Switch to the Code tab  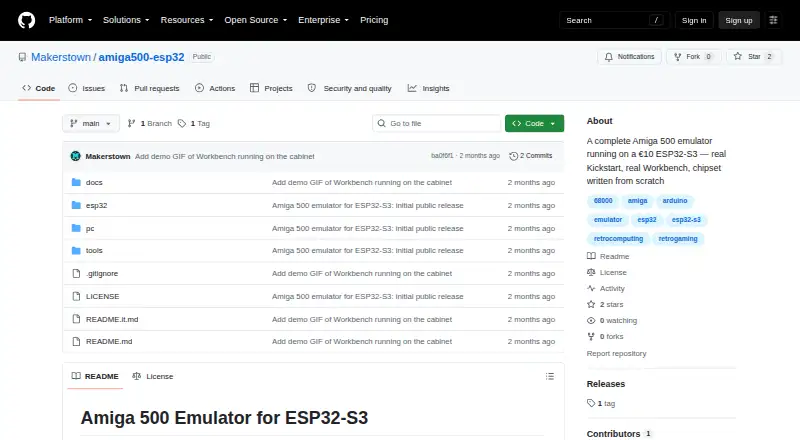pyautogui.click(x=39, y=88)
